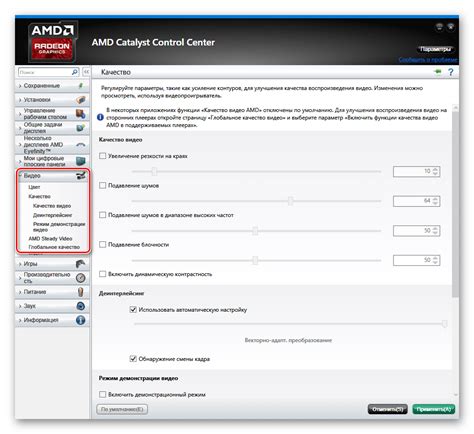The height and width of the screenshot is (434, 474).
Task: Open Глобальное качество page
Action: click(x=54, y=247)
